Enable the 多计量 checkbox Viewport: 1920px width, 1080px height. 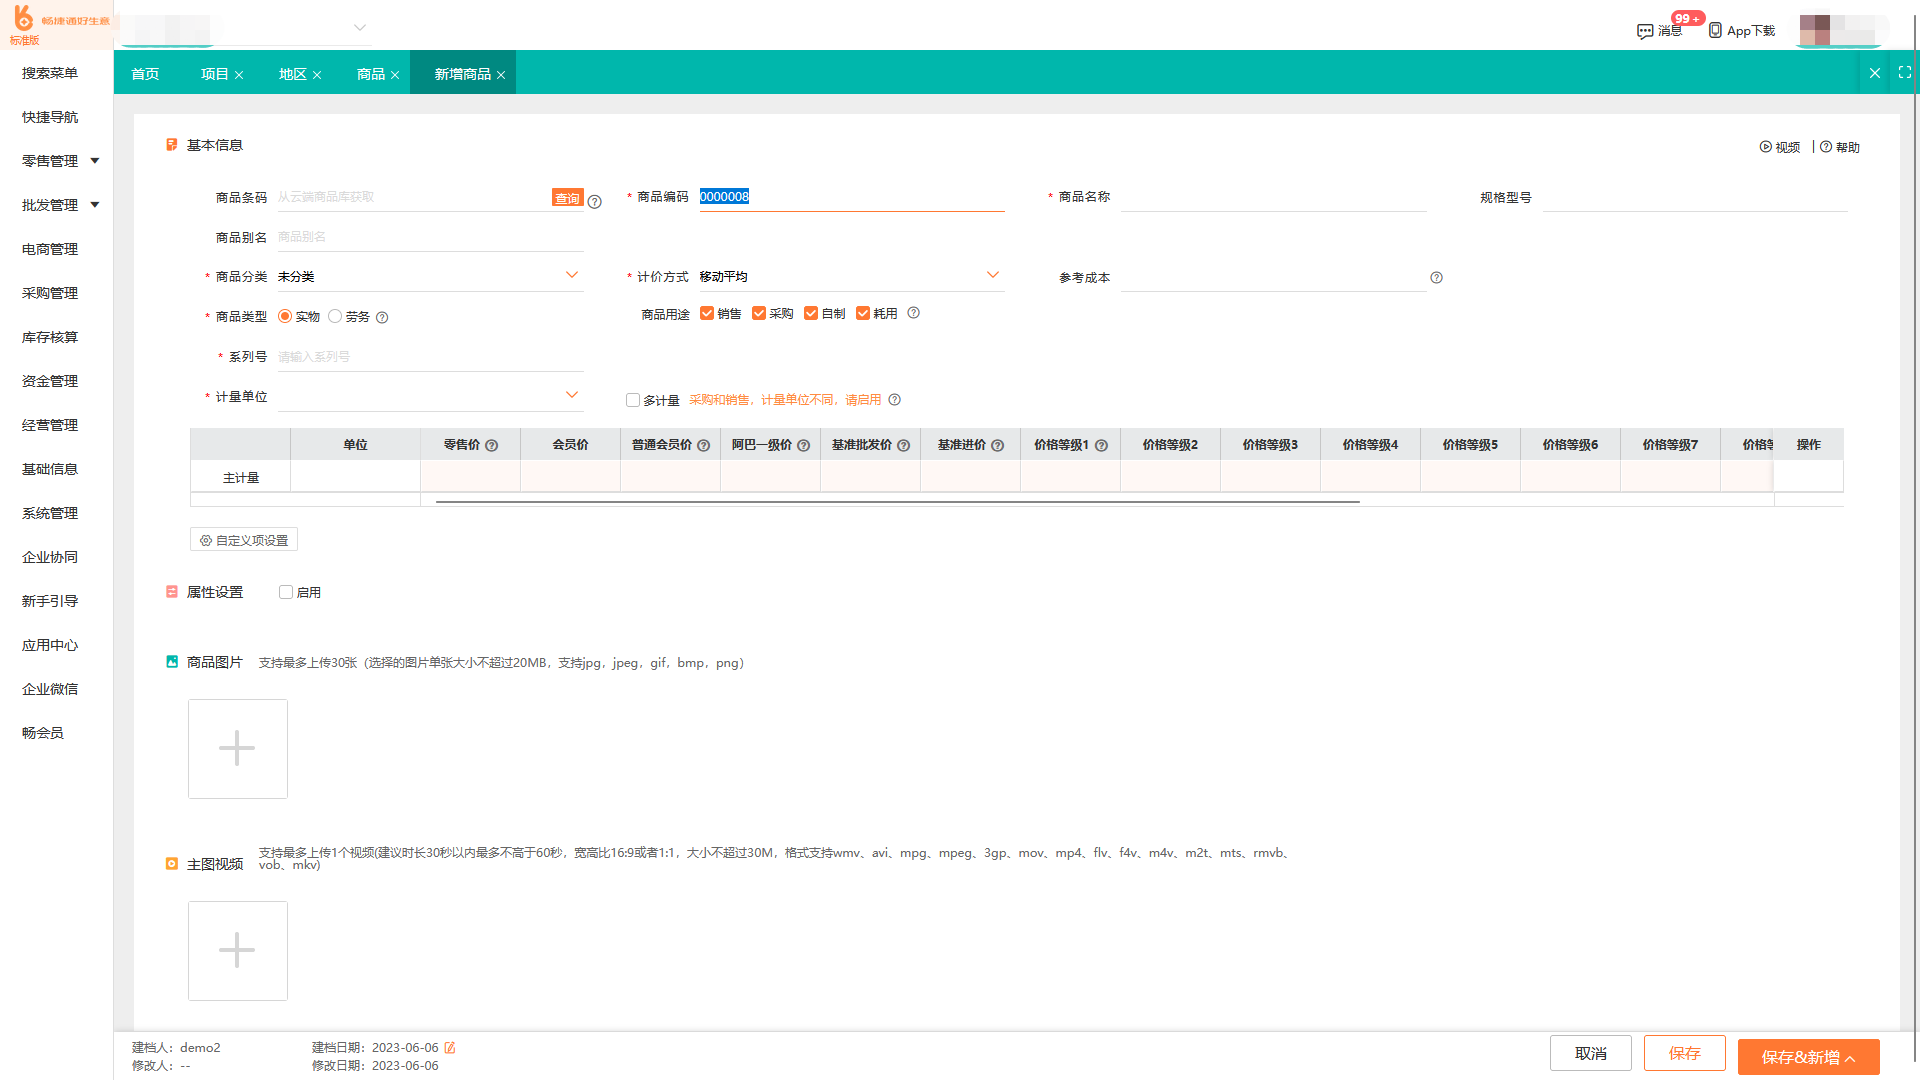pos(634,398)
